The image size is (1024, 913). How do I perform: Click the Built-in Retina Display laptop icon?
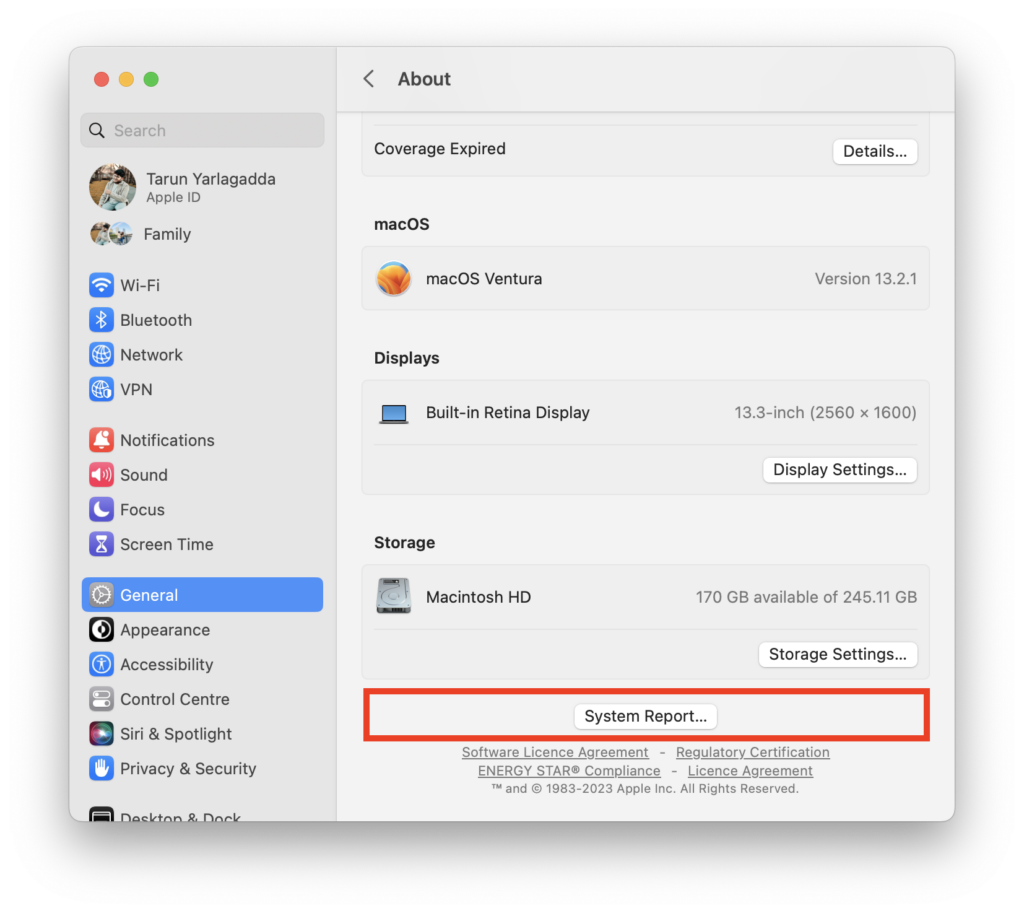[394, 413]
